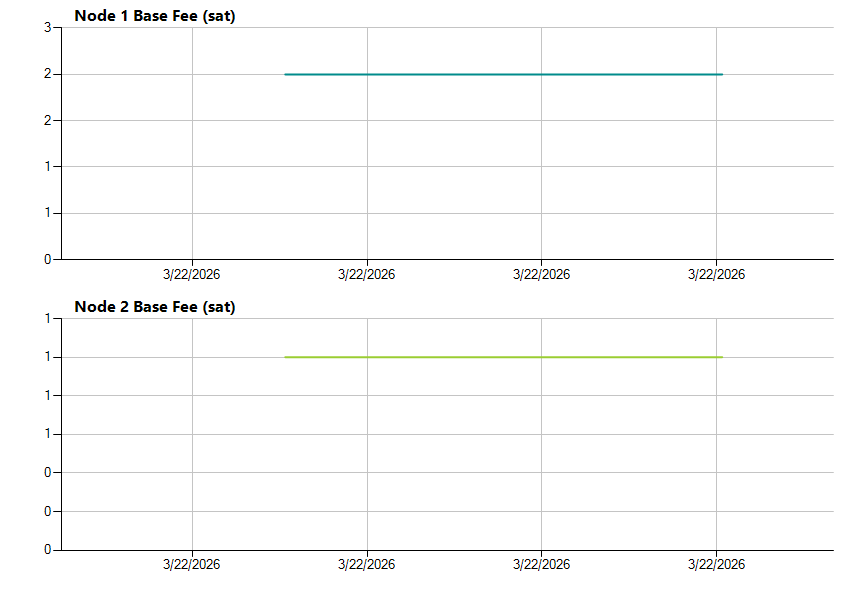Click the left endpoint of the green line
Screen dimensions: 860x600
[286, 357]
